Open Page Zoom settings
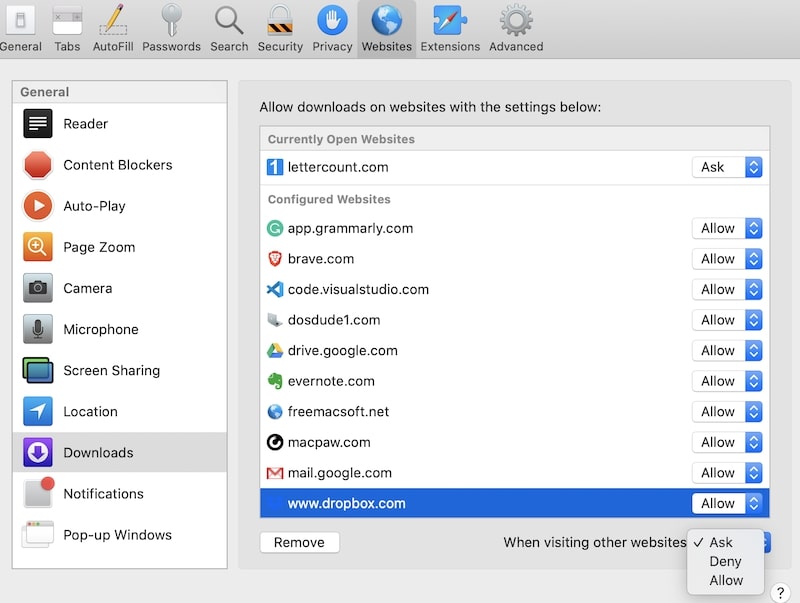The height and width of the screenshot is (603, 800). pyautogui.click(x=120, y=247)
